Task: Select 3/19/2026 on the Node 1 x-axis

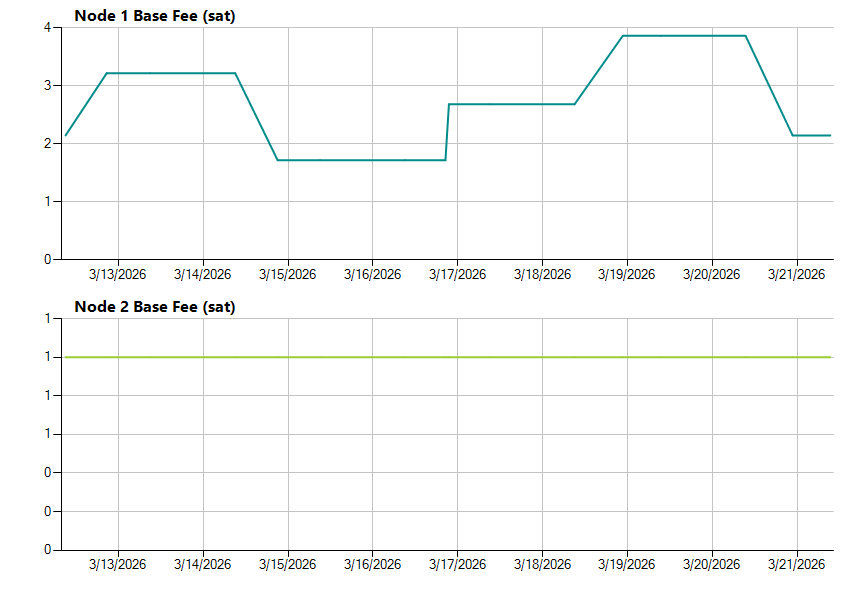Action: (627, 274)
